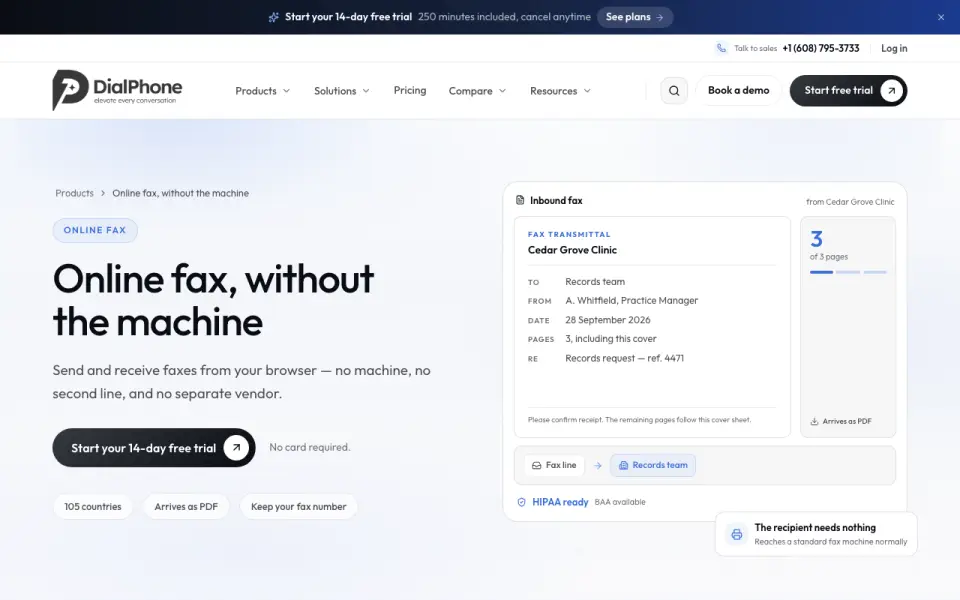Call the sales number +1 (608) 795-3733
960x600 pixels.
(820, 48)
